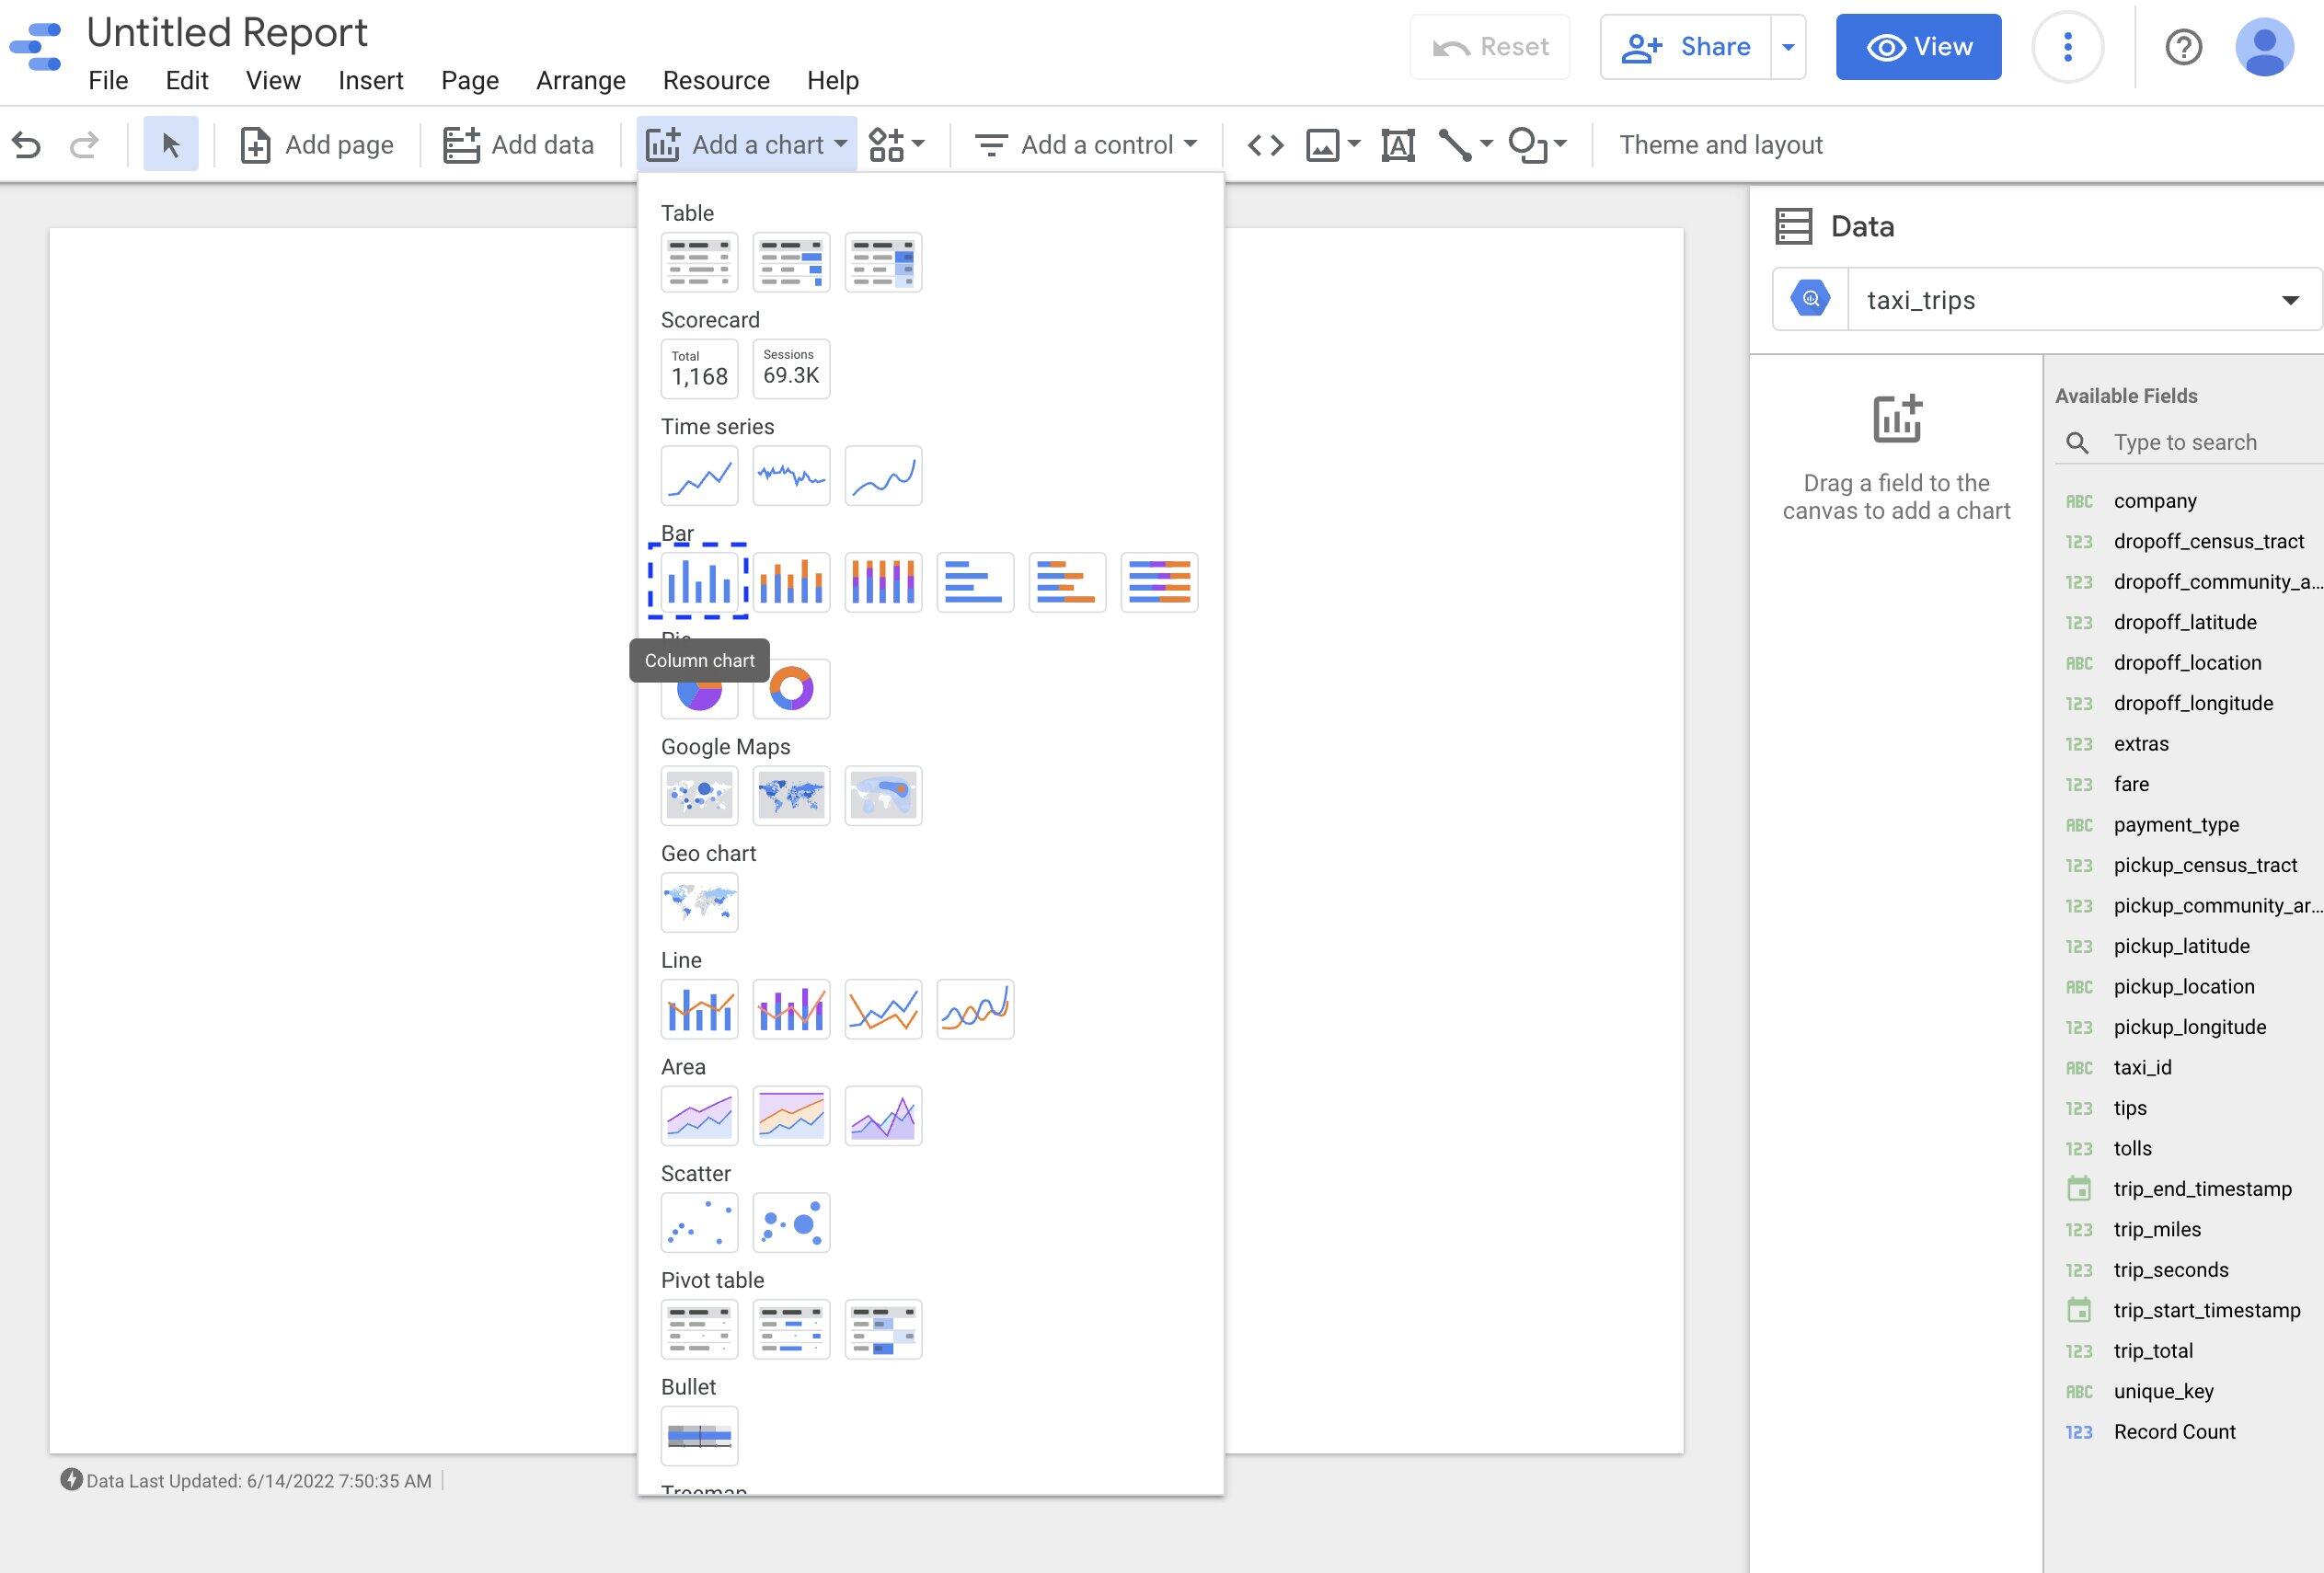Select the Column chart icon

pos(698,581)
